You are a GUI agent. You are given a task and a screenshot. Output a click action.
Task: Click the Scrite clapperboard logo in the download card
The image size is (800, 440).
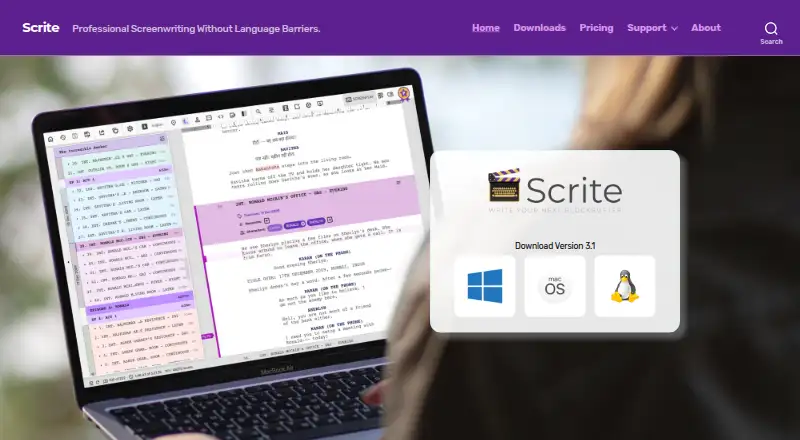click(555, 190)
